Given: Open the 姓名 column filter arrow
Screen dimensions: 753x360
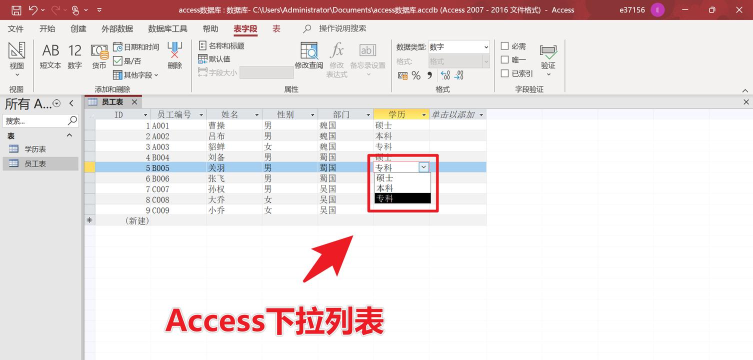Looking at the screenshot, I should (x=257, y=115).
